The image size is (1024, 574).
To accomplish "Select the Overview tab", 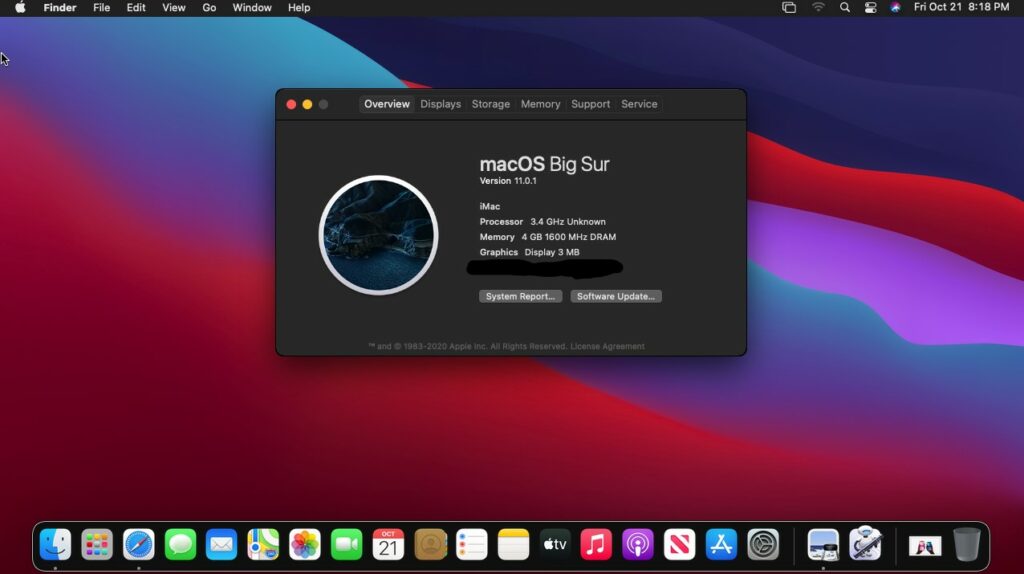I will tap(387, 104).
